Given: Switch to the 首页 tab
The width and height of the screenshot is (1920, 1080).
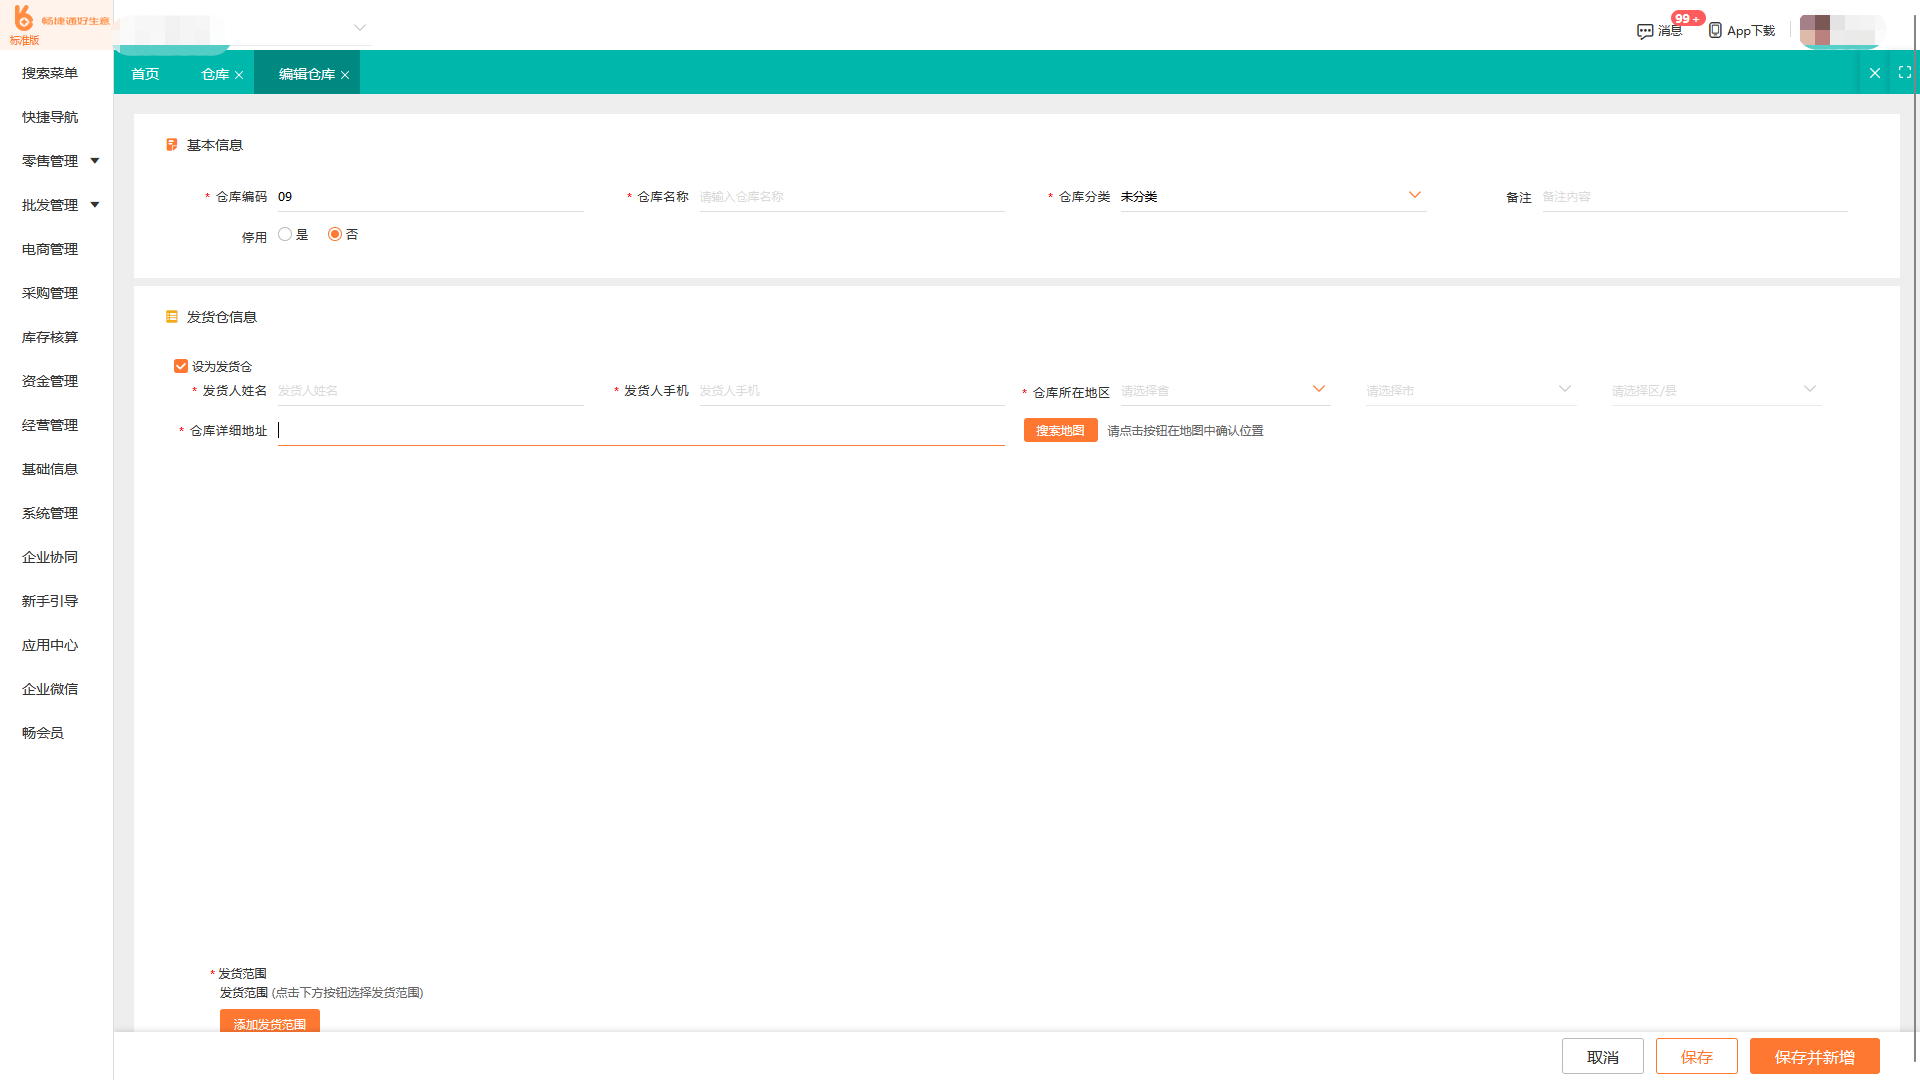Looking at the screenshot, I should pos(144,73).
